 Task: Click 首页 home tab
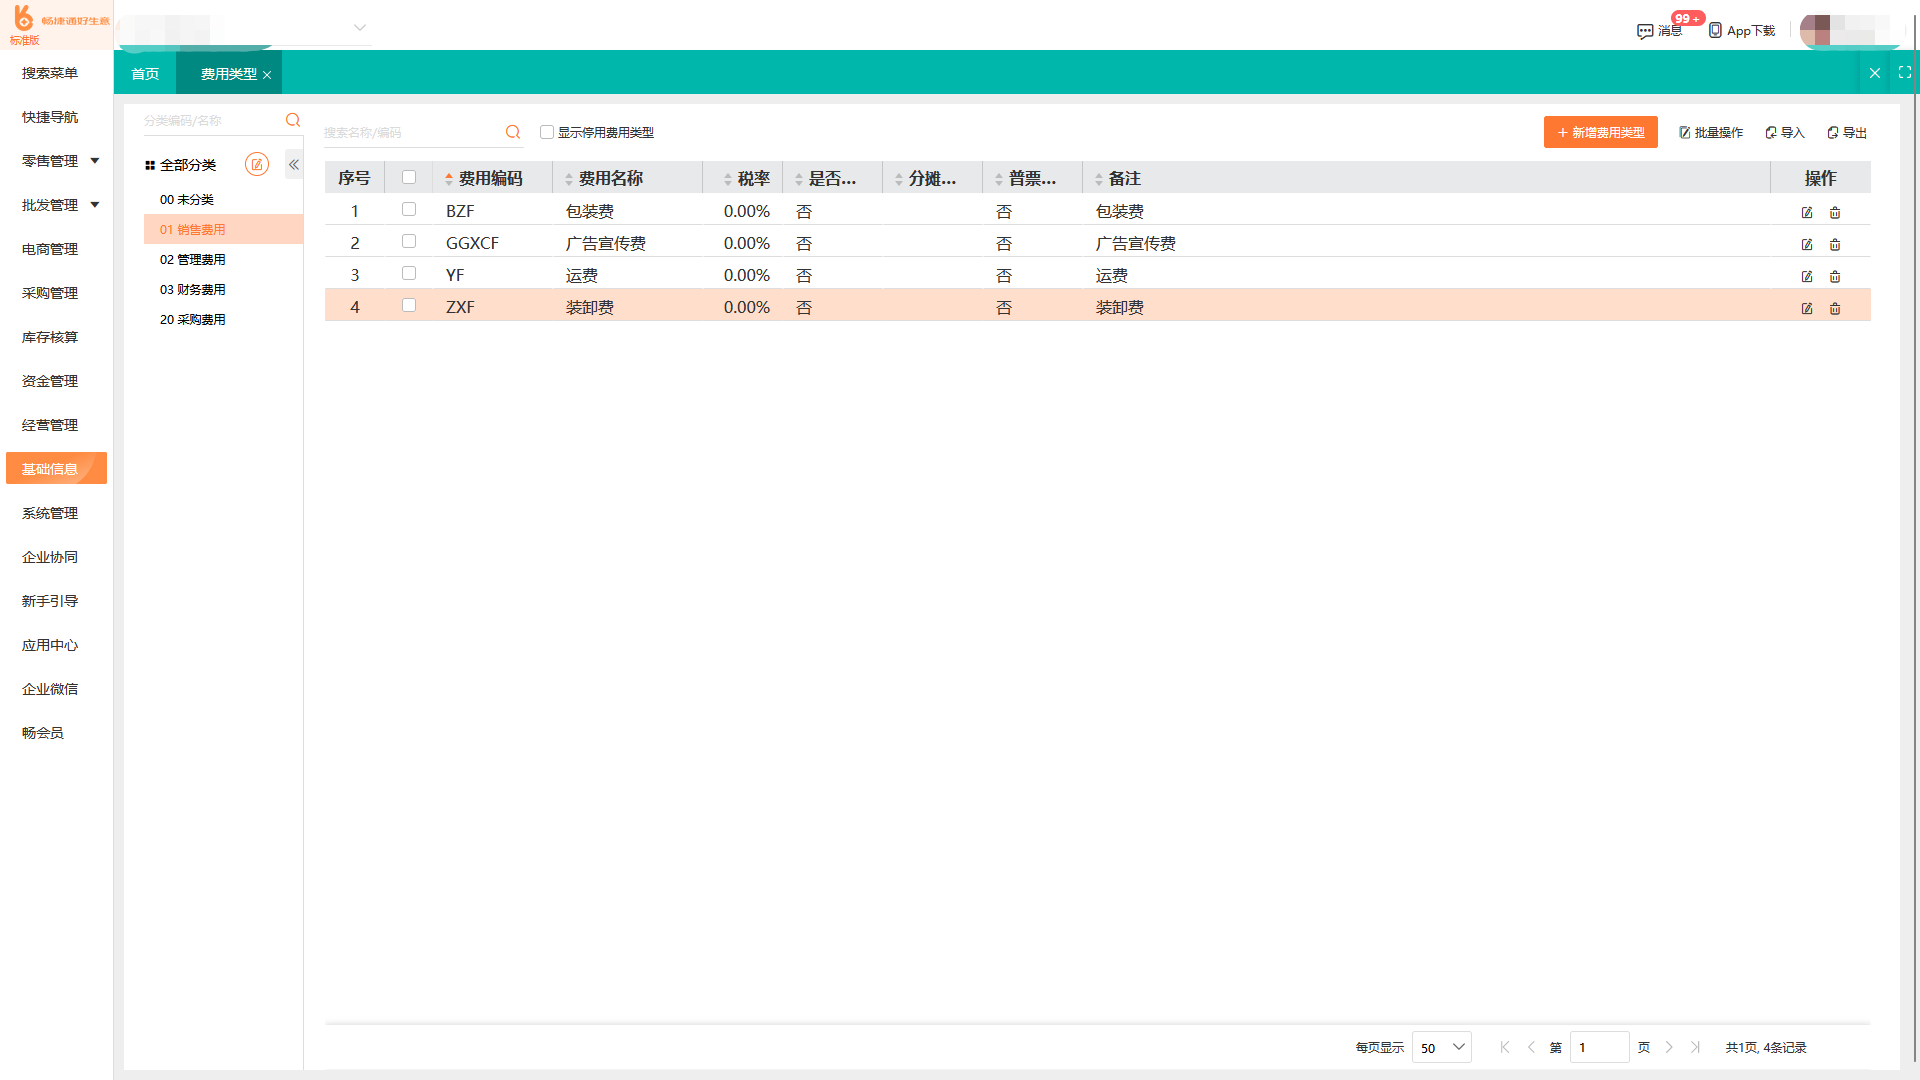145,73
